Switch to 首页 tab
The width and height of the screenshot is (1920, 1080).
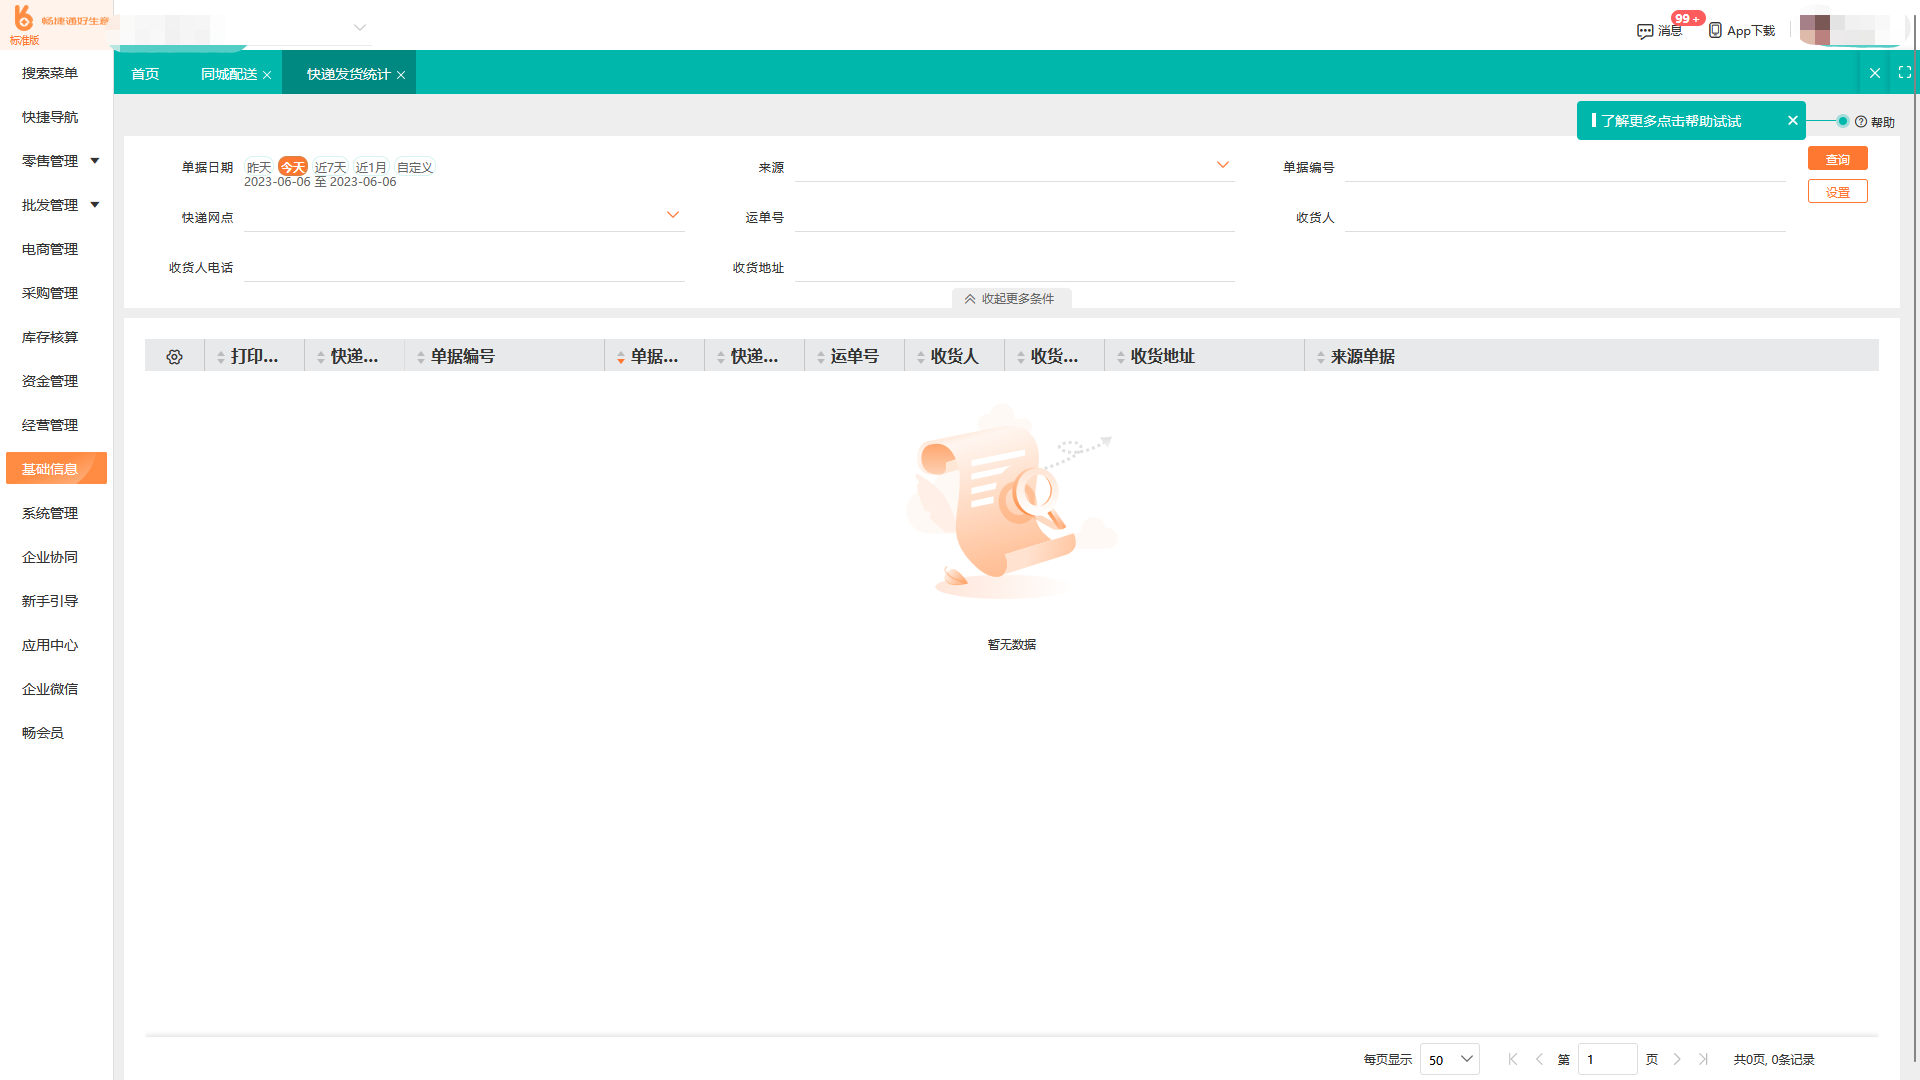(x=145, y=74)
